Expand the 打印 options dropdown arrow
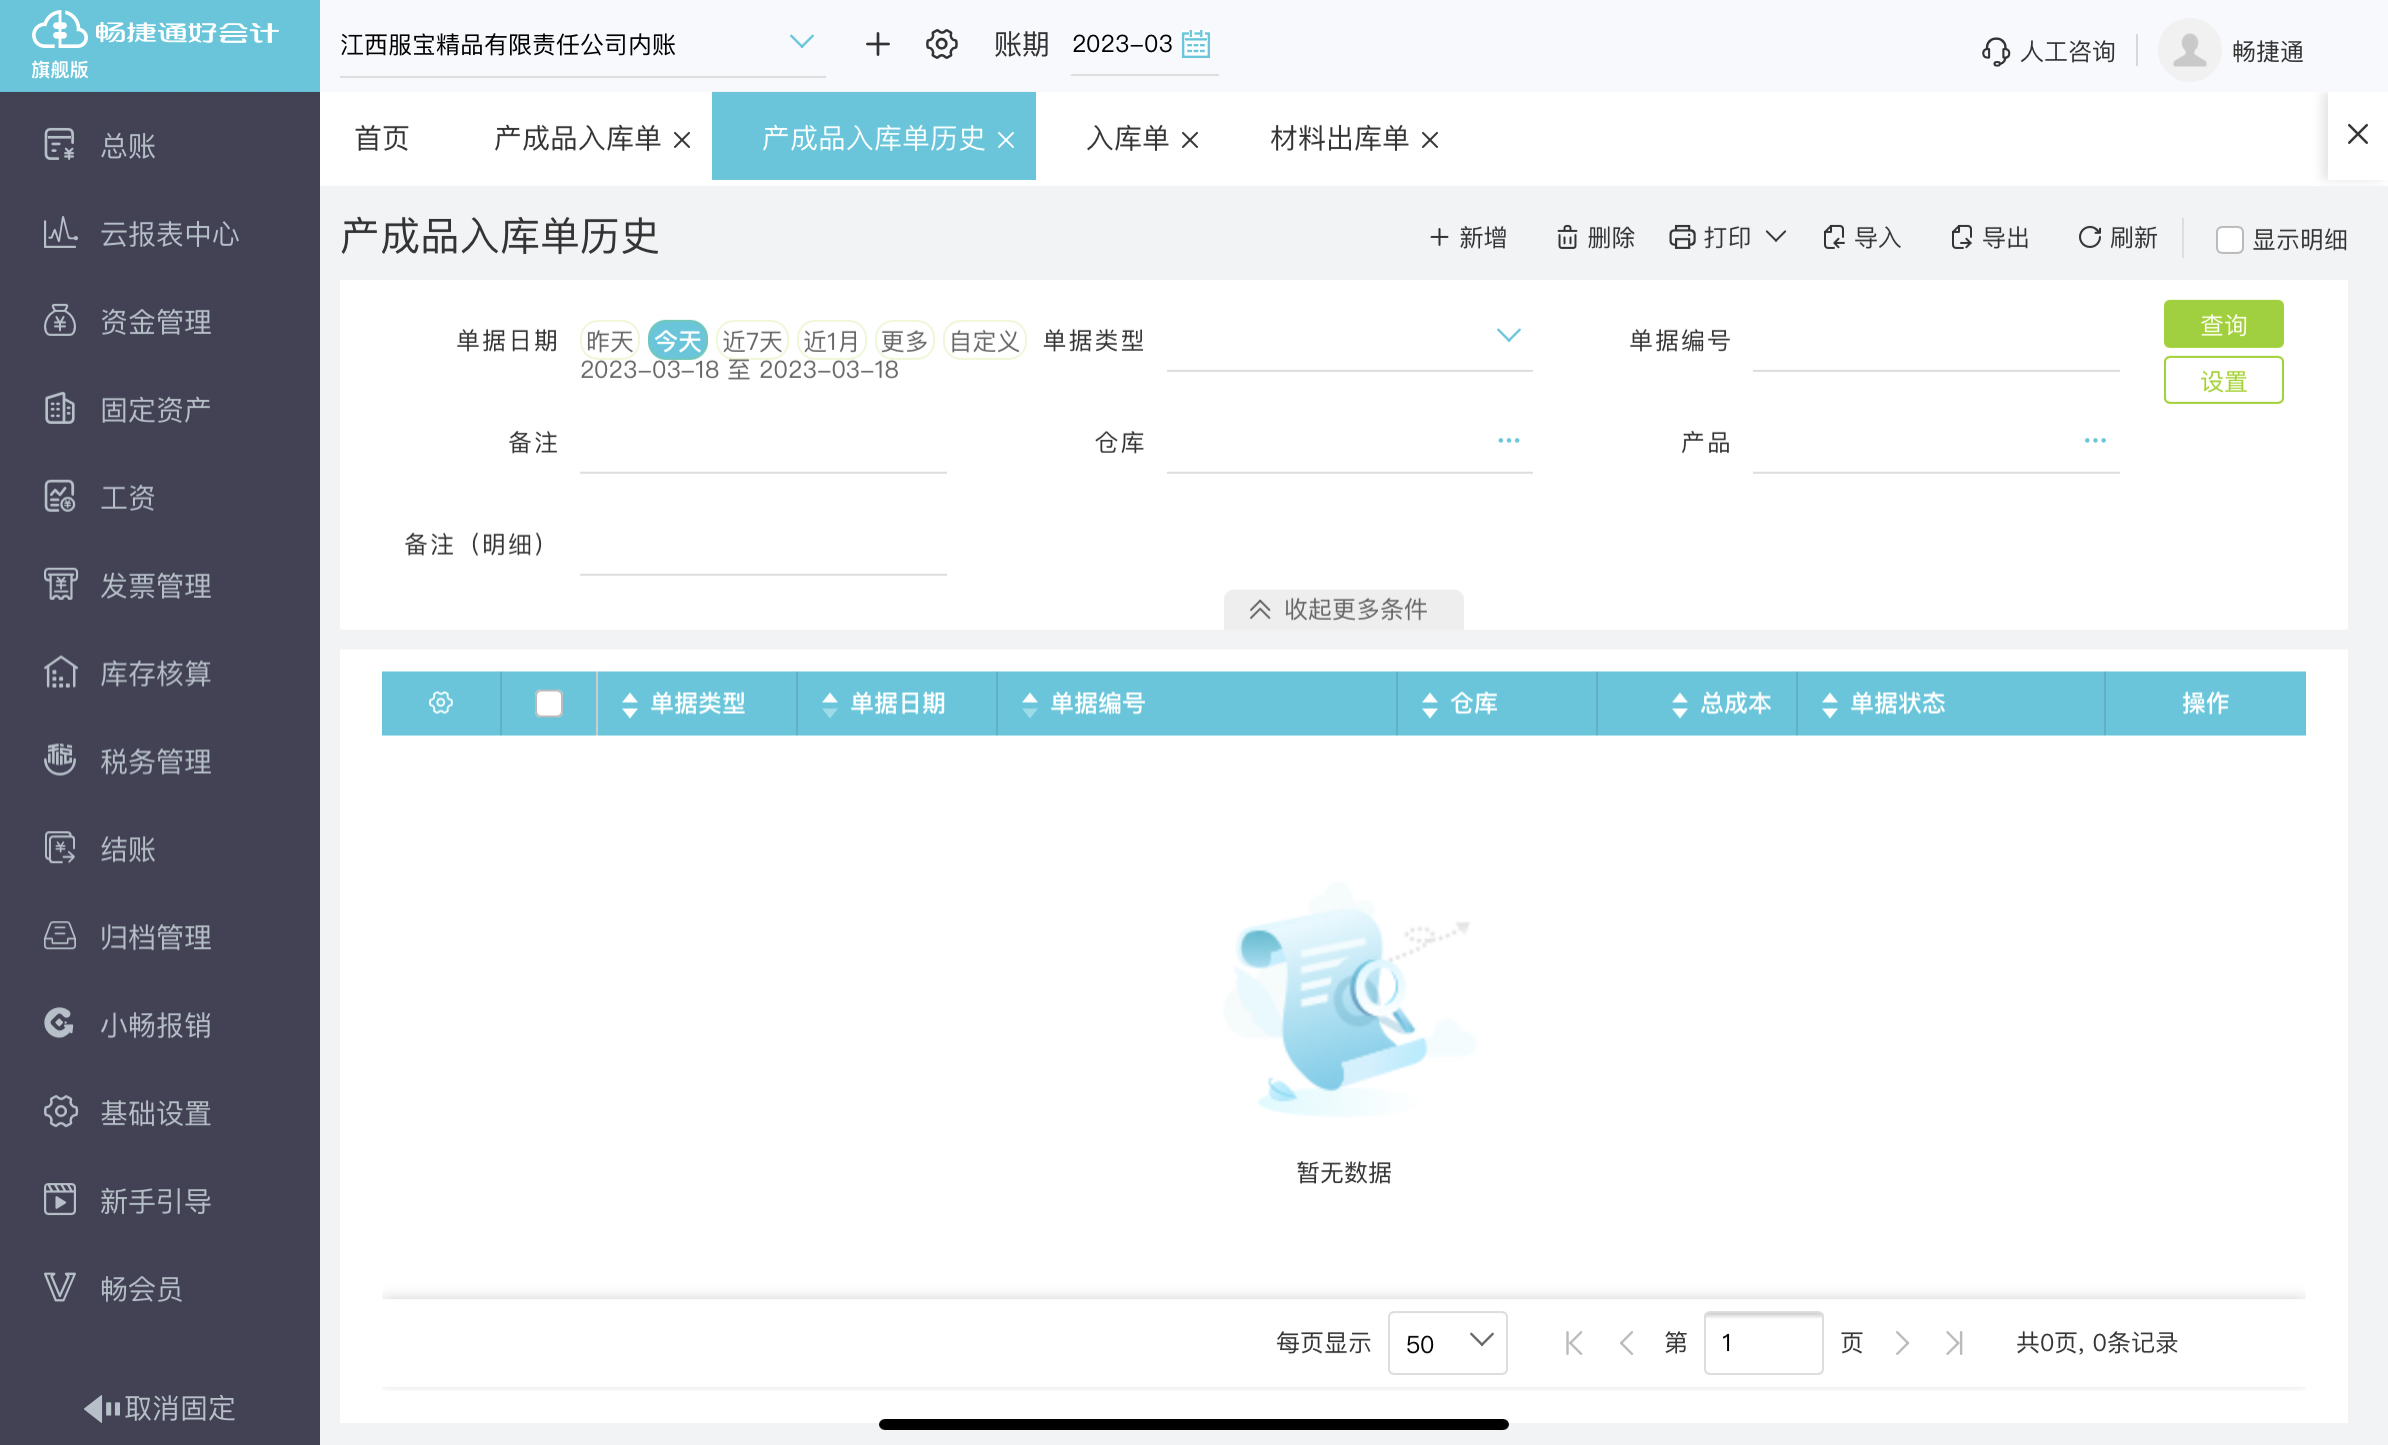2388x1445 pixels. point(1777,239)
